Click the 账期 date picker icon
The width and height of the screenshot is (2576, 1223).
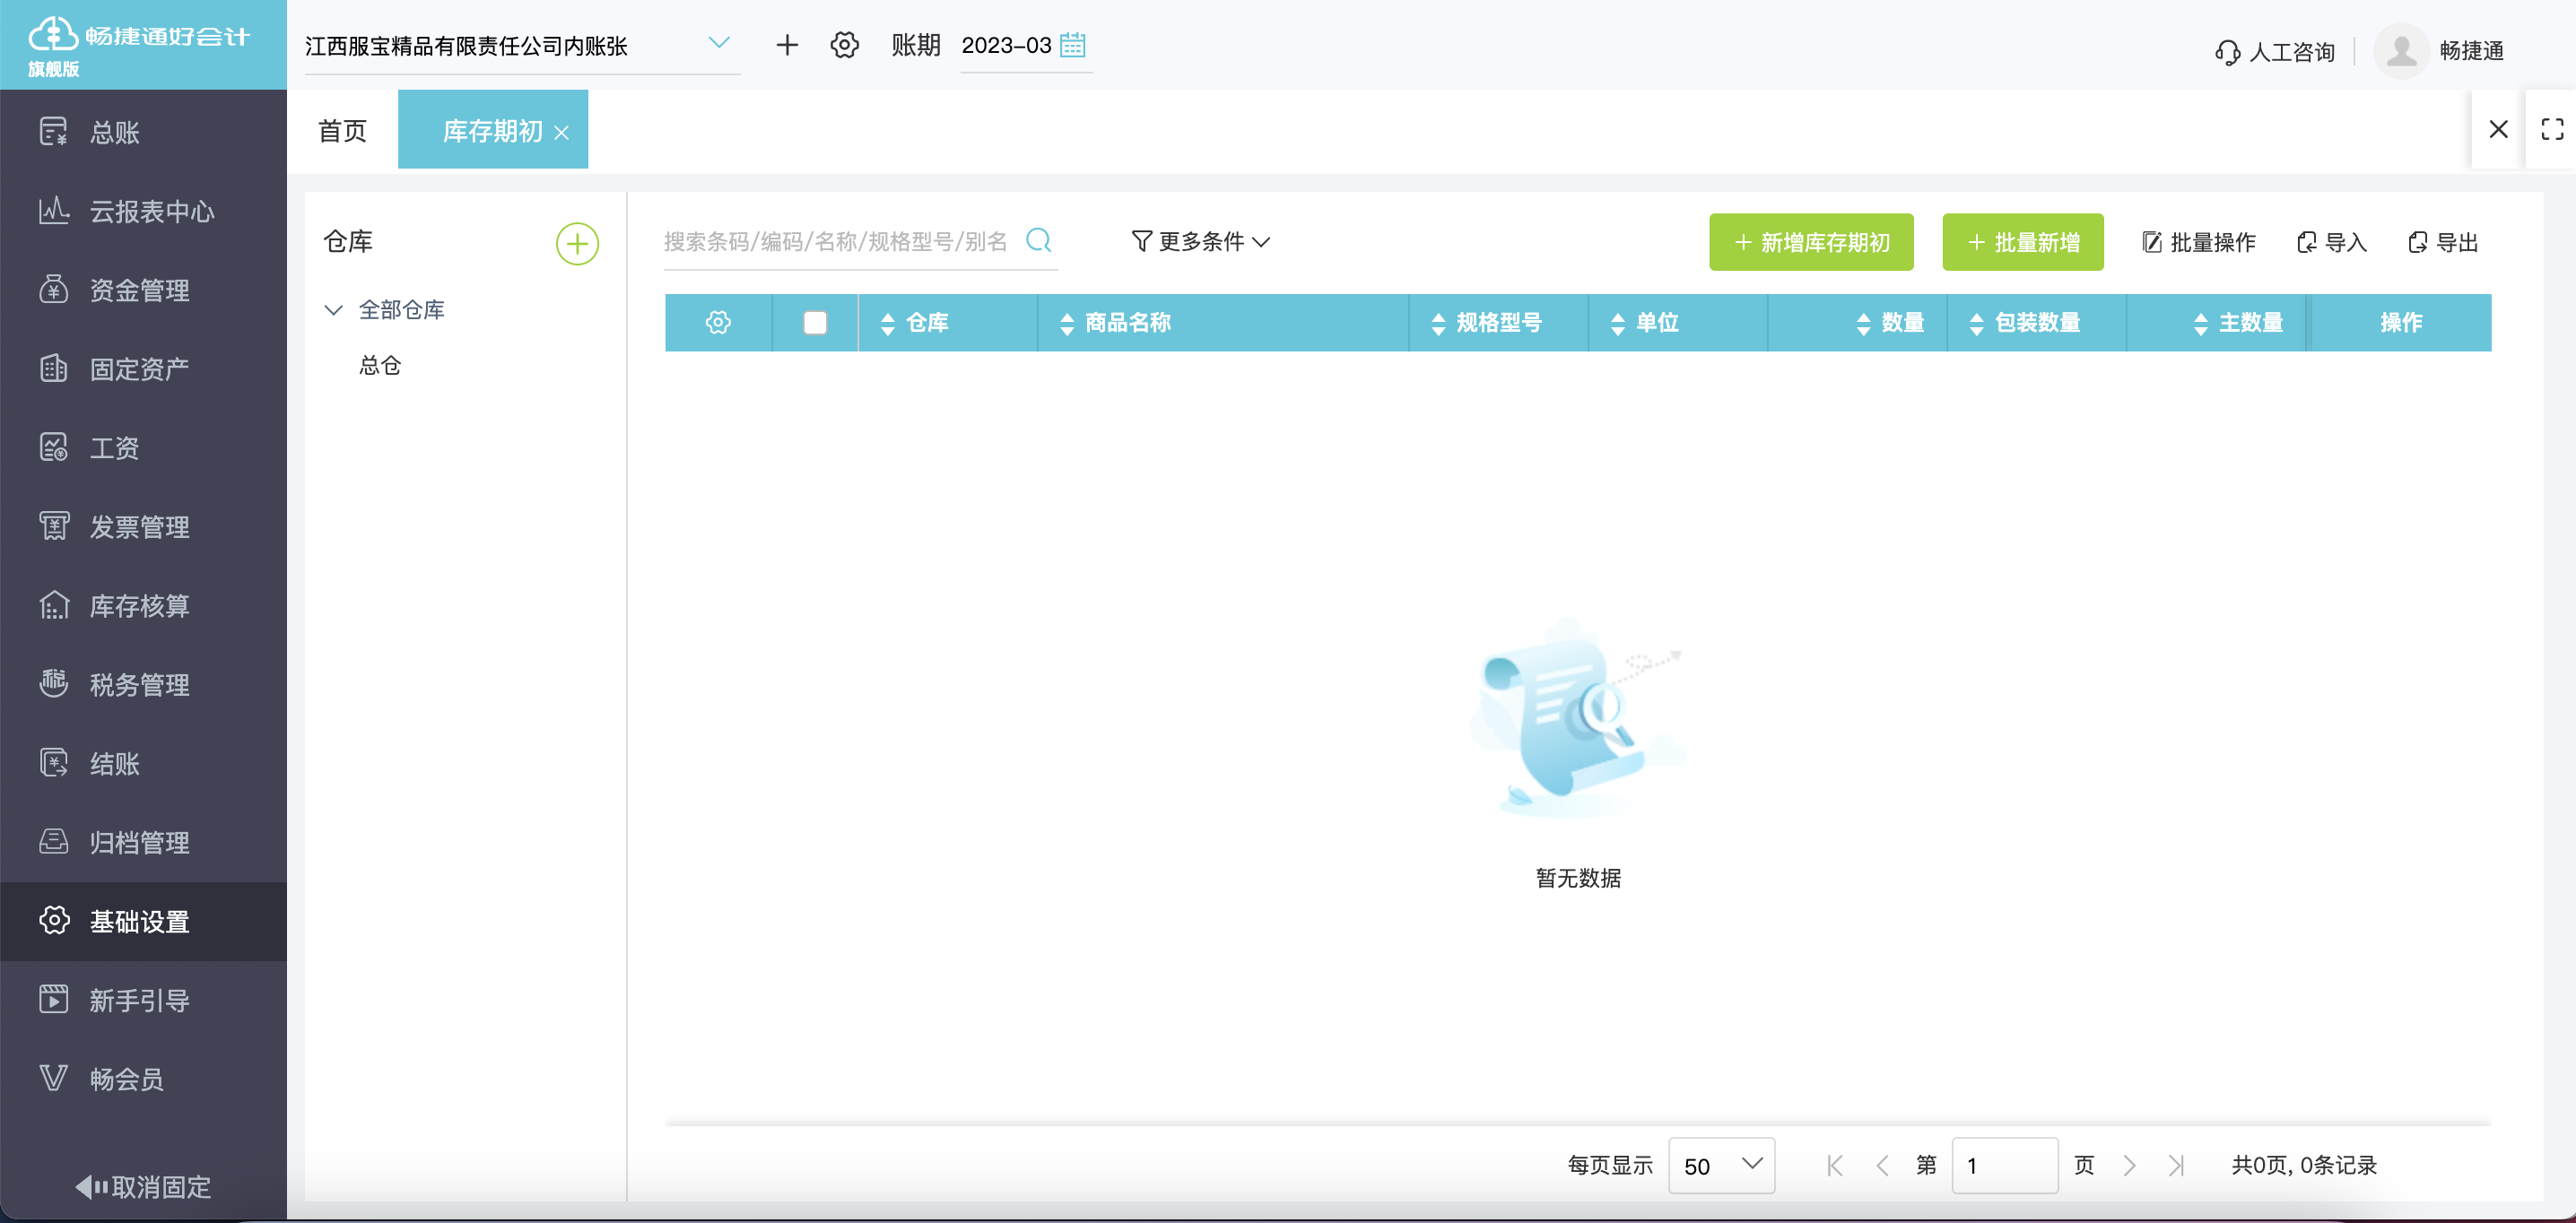[x=1076, y=44]
